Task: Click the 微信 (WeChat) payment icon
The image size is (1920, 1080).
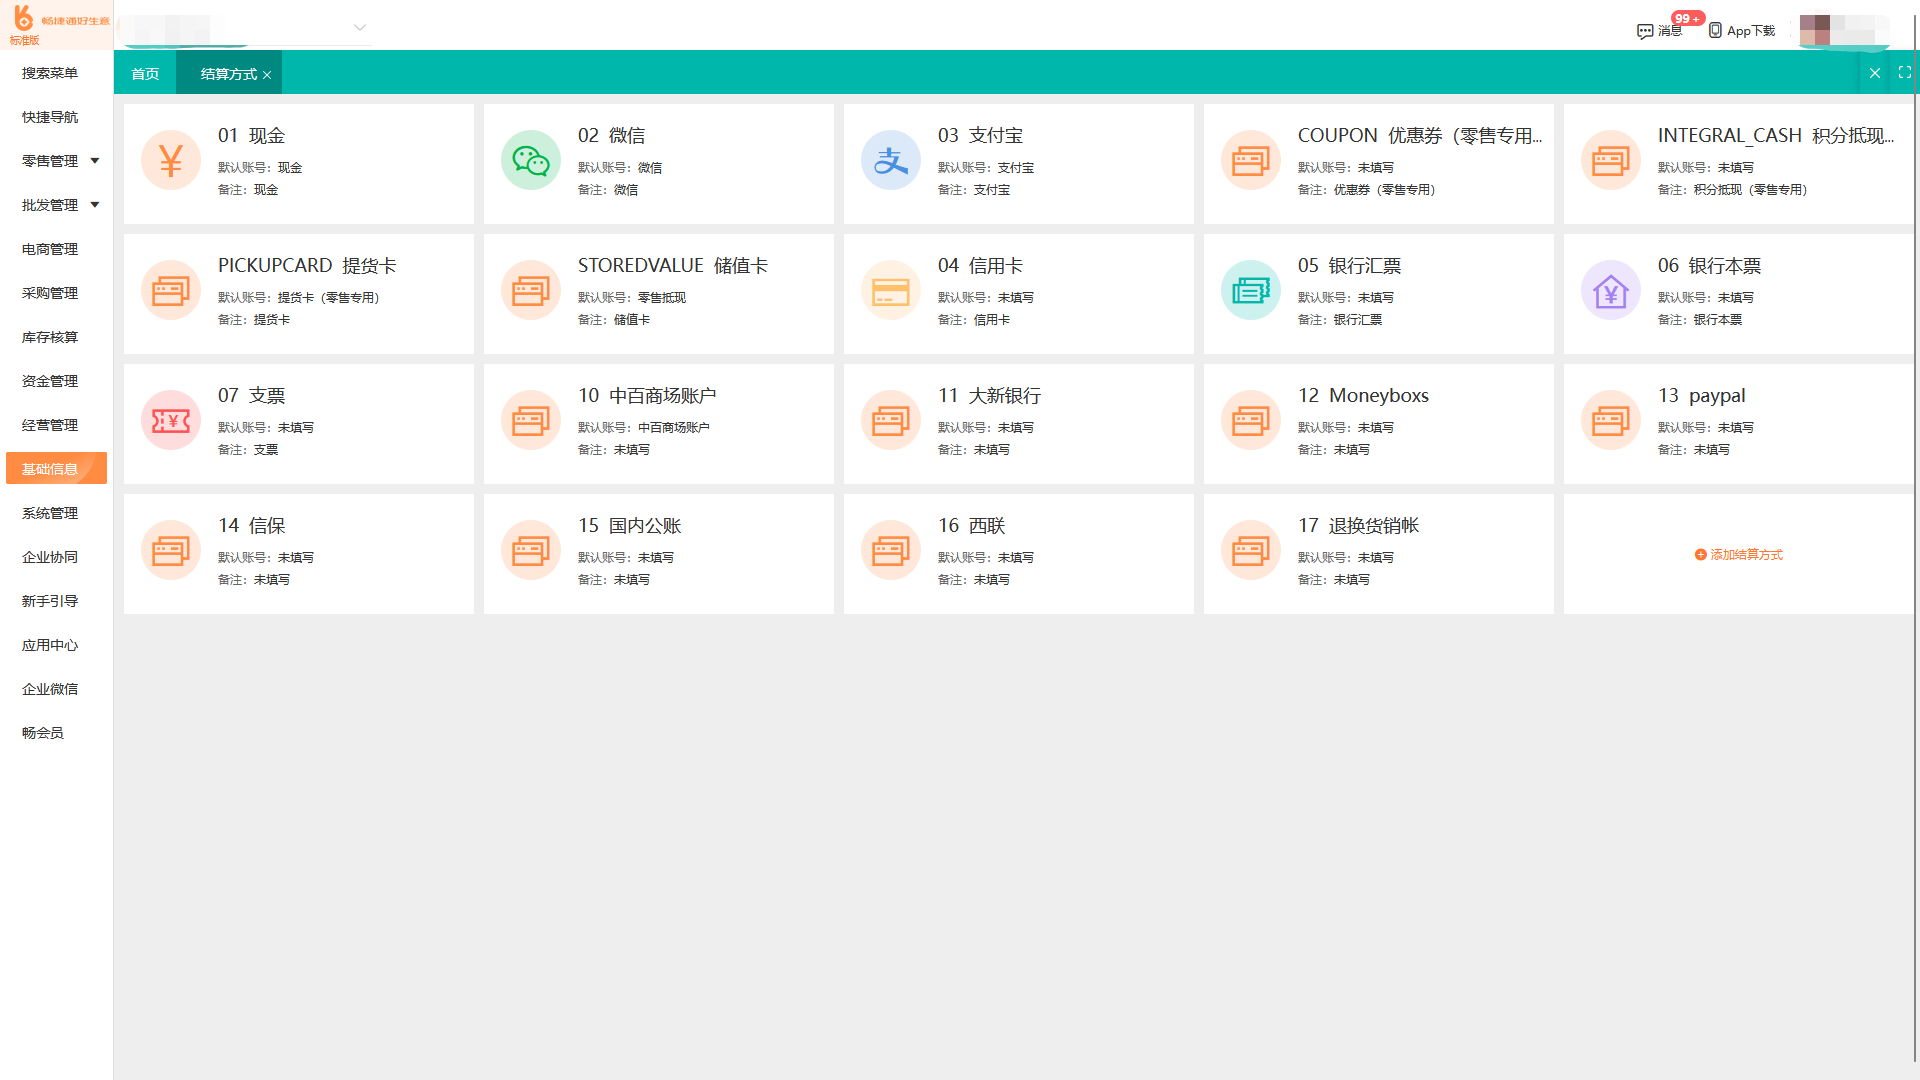Action: pyautogui.click(x=529, y=158)
